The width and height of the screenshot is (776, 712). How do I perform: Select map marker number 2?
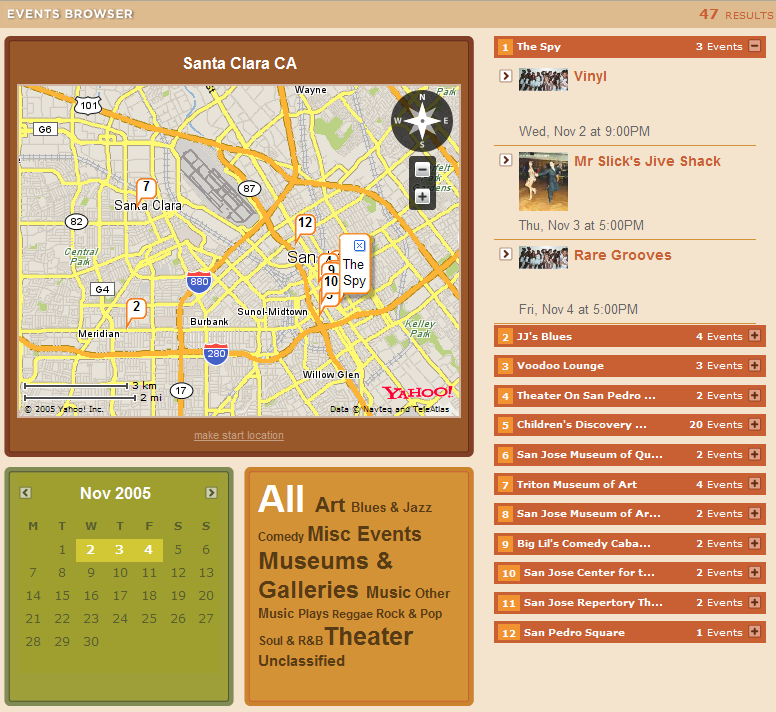click(x=136, y=308)
